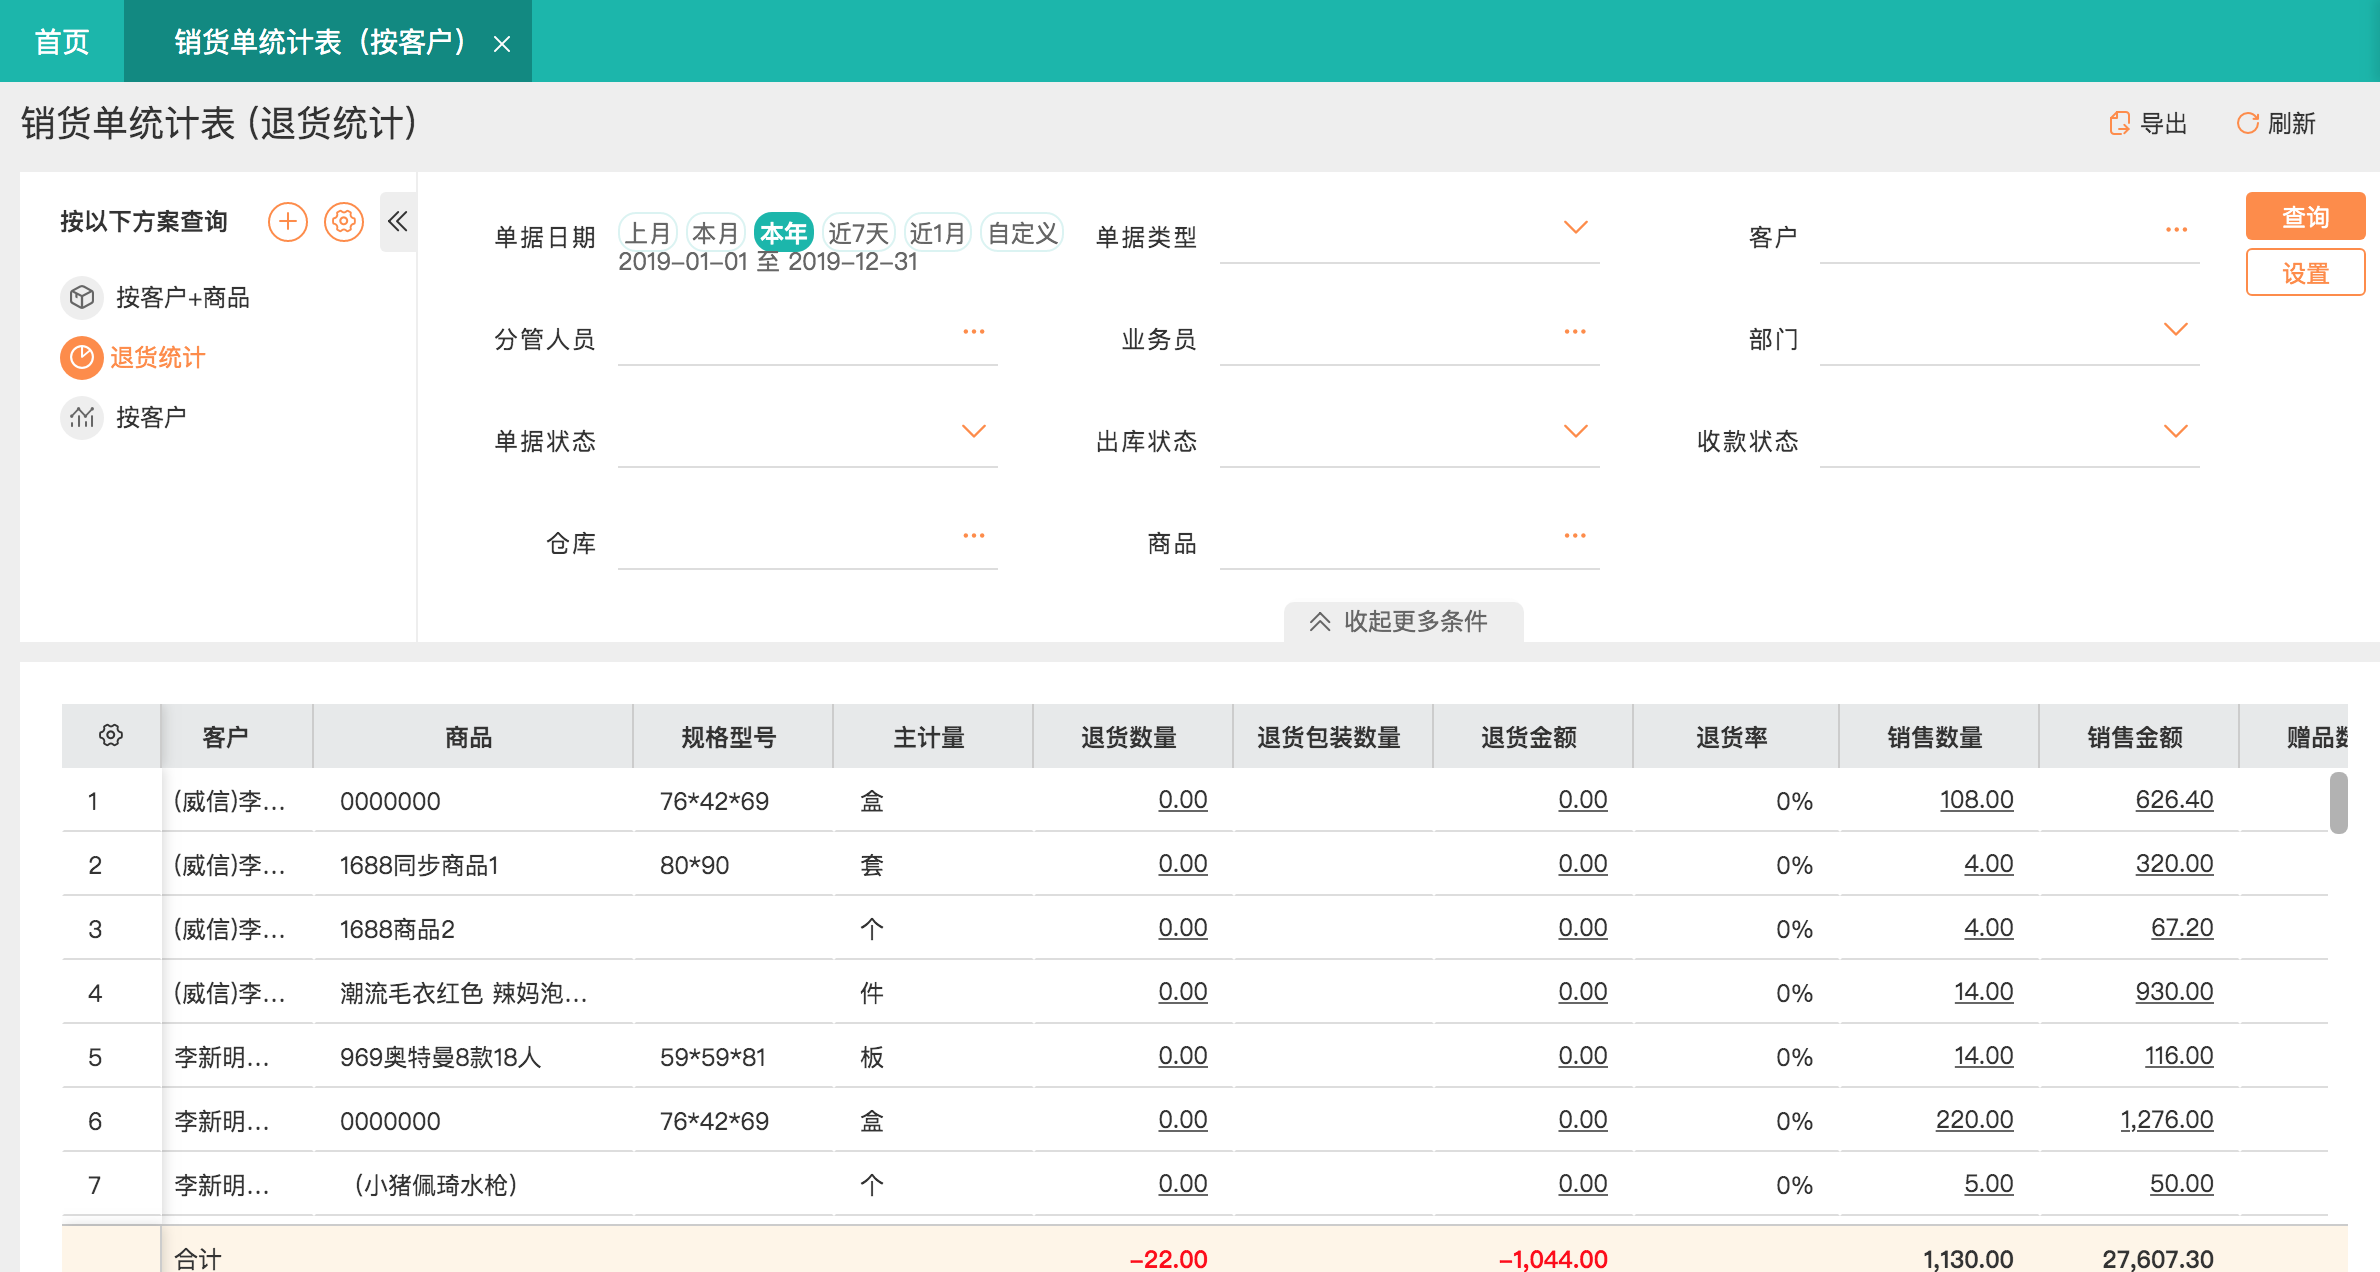
Task: Switch to 按客户+商品 view
Action: pyautogui.click(x=184, y=296)
